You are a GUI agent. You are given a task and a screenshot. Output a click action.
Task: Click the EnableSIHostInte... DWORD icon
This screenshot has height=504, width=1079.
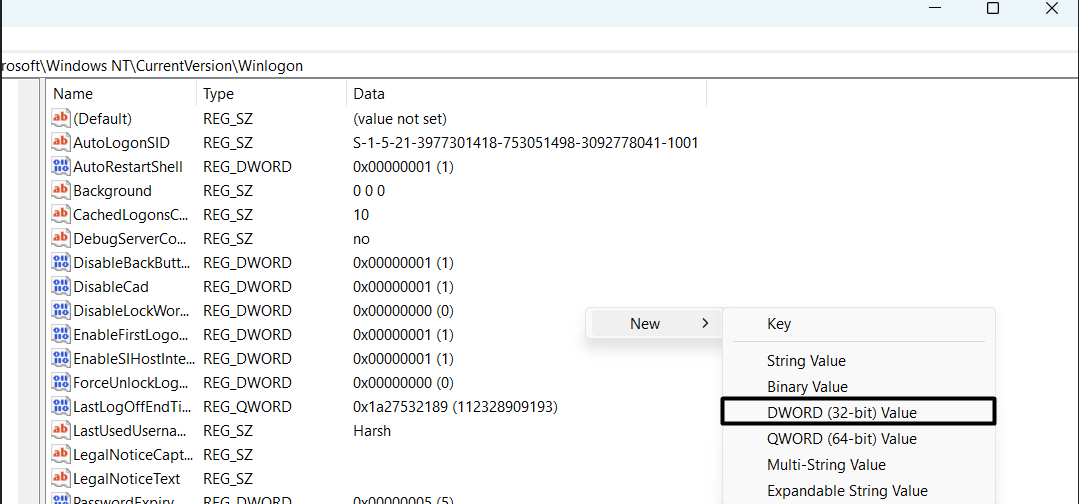pyautogui.click(x=61, y=359)
